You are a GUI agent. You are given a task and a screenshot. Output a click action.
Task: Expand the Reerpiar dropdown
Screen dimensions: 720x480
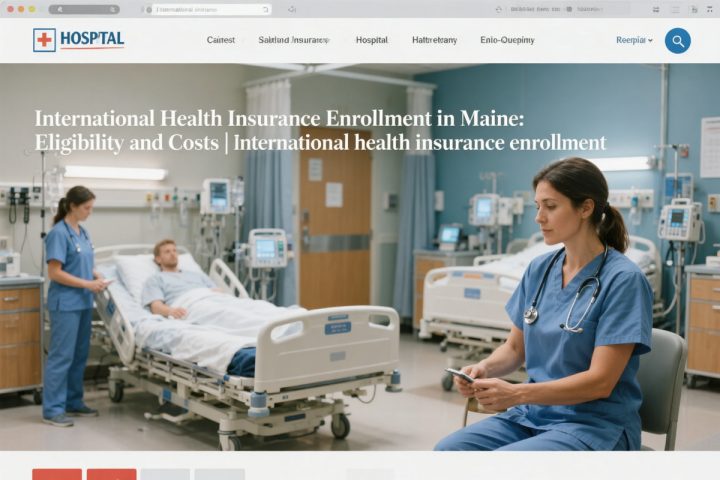tap(634, 40)
